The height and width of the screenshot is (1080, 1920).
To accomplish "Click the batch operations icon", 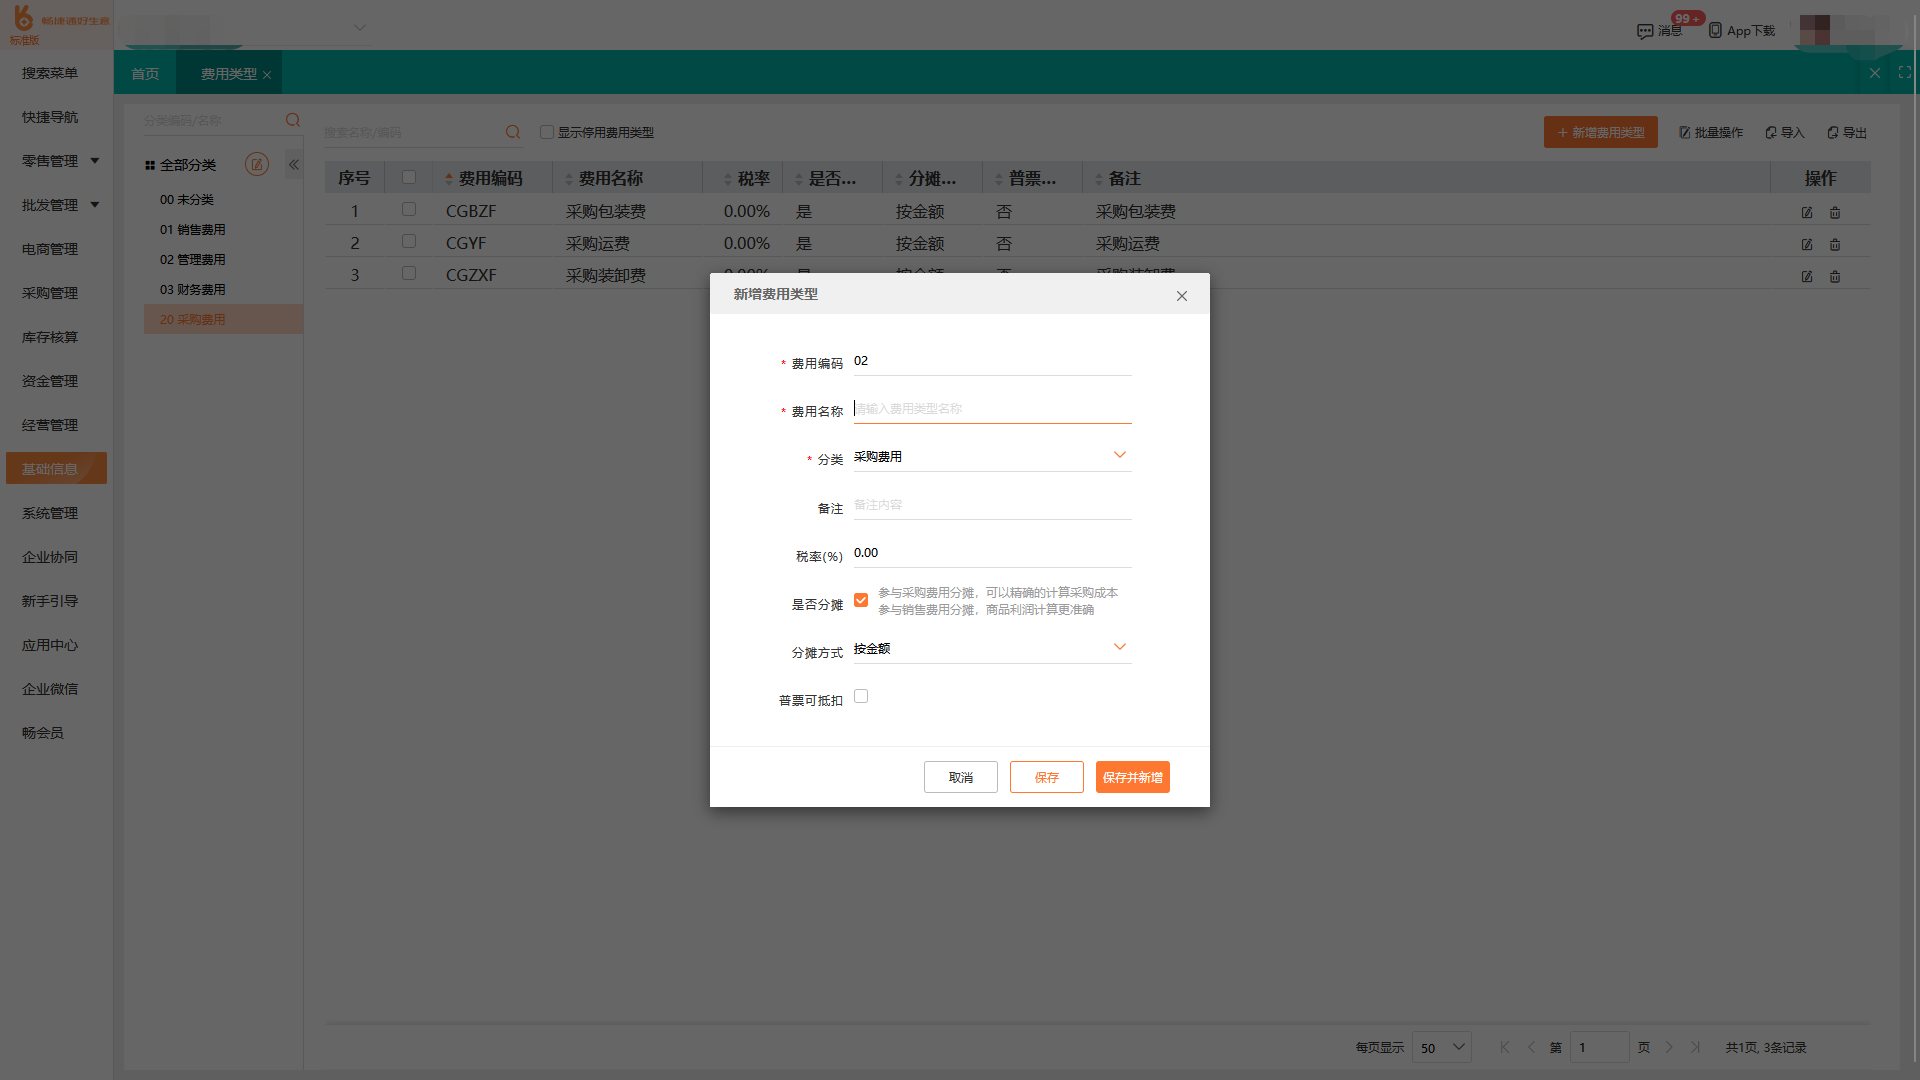I will (x=1685, y=132).
